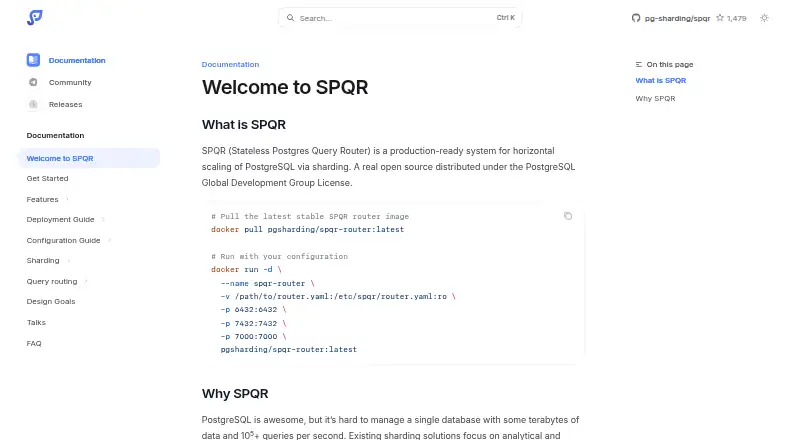The image size is (800, 440).
Task: Jump to What is SPQR section
Action: [x=661, y=81]
